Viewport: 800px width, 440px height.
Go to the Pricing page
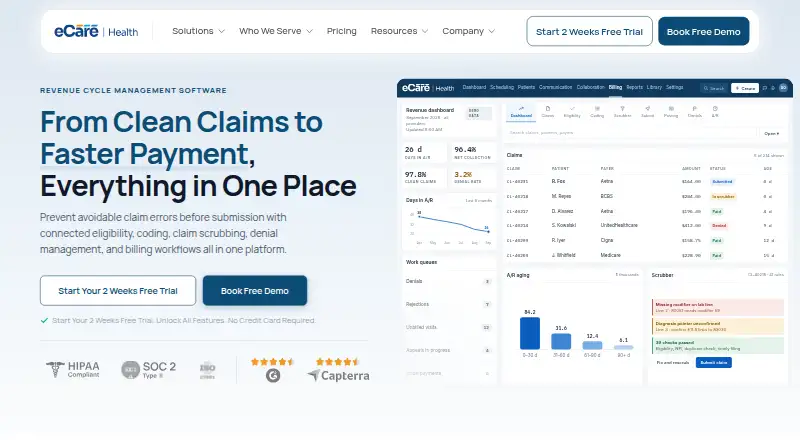pyautogui.click(x=342, y=31)
